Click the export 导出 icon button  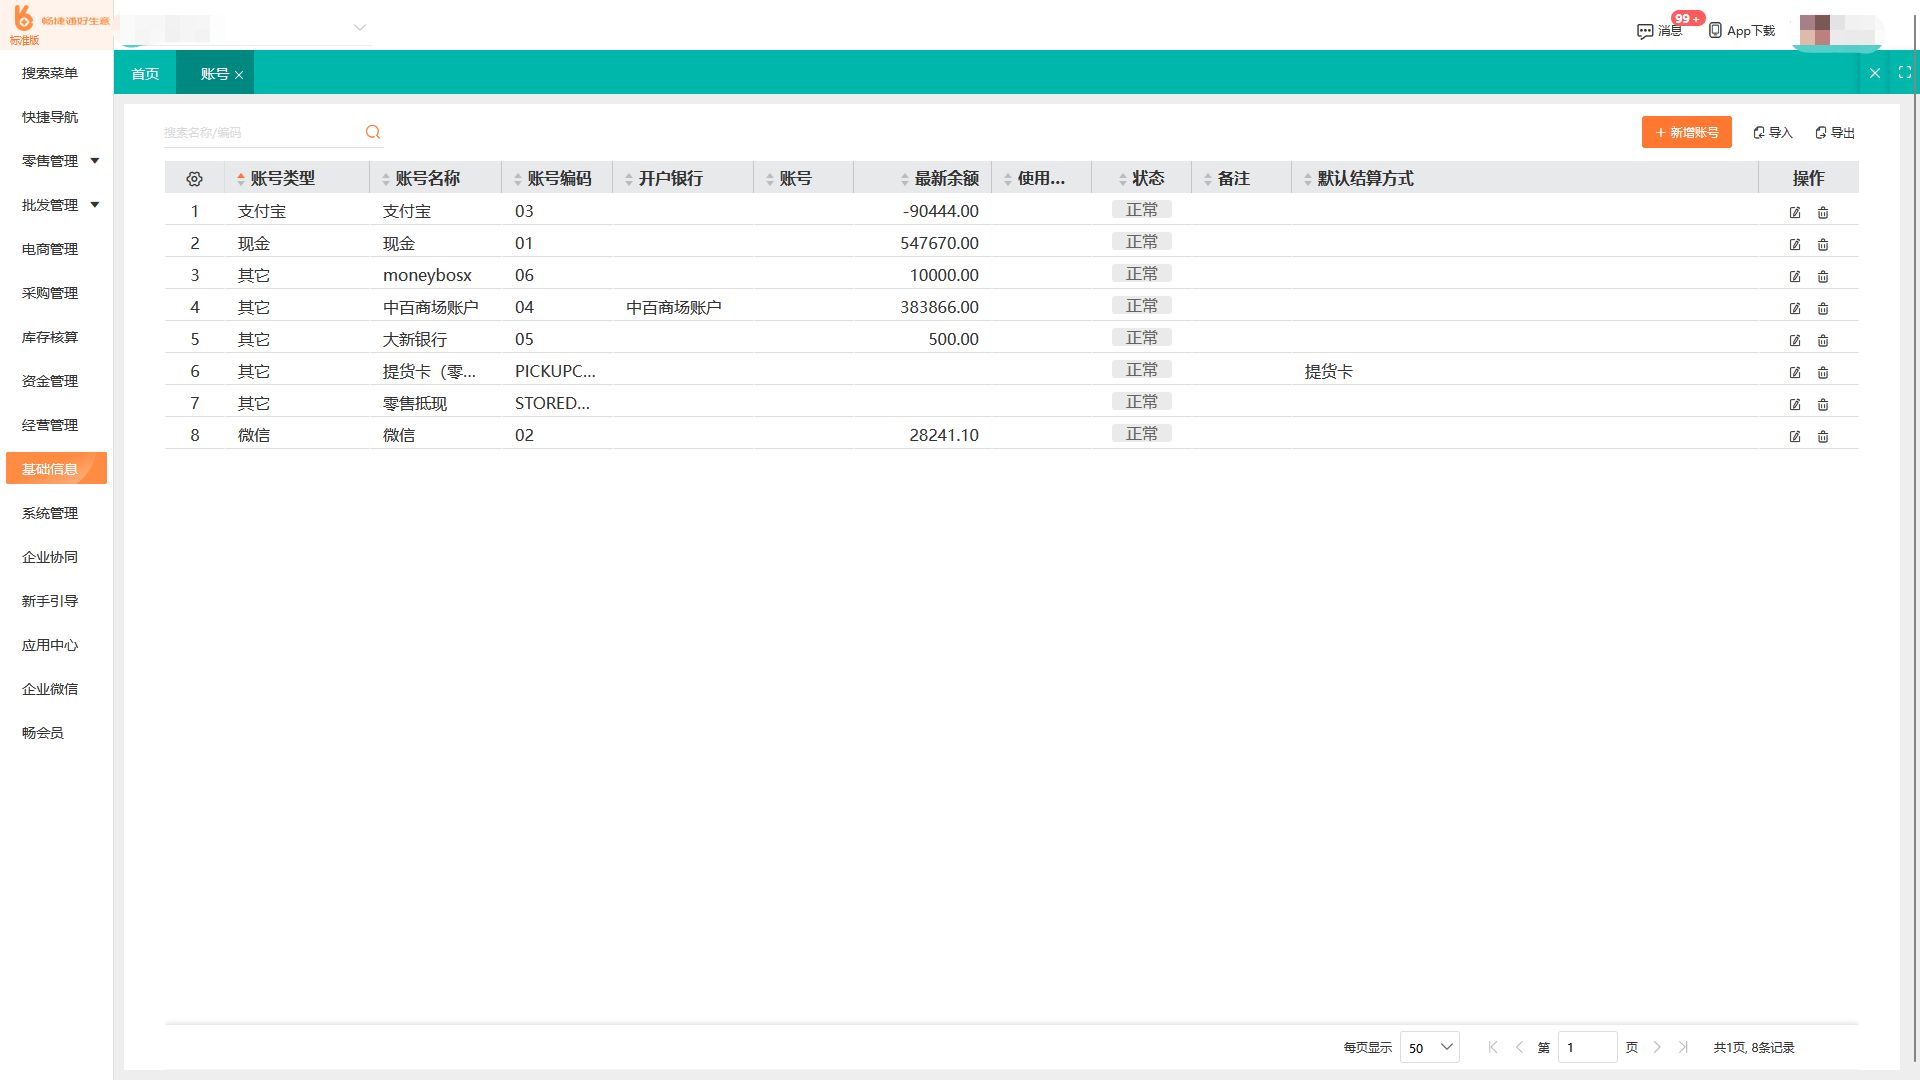coord(1834,132)
